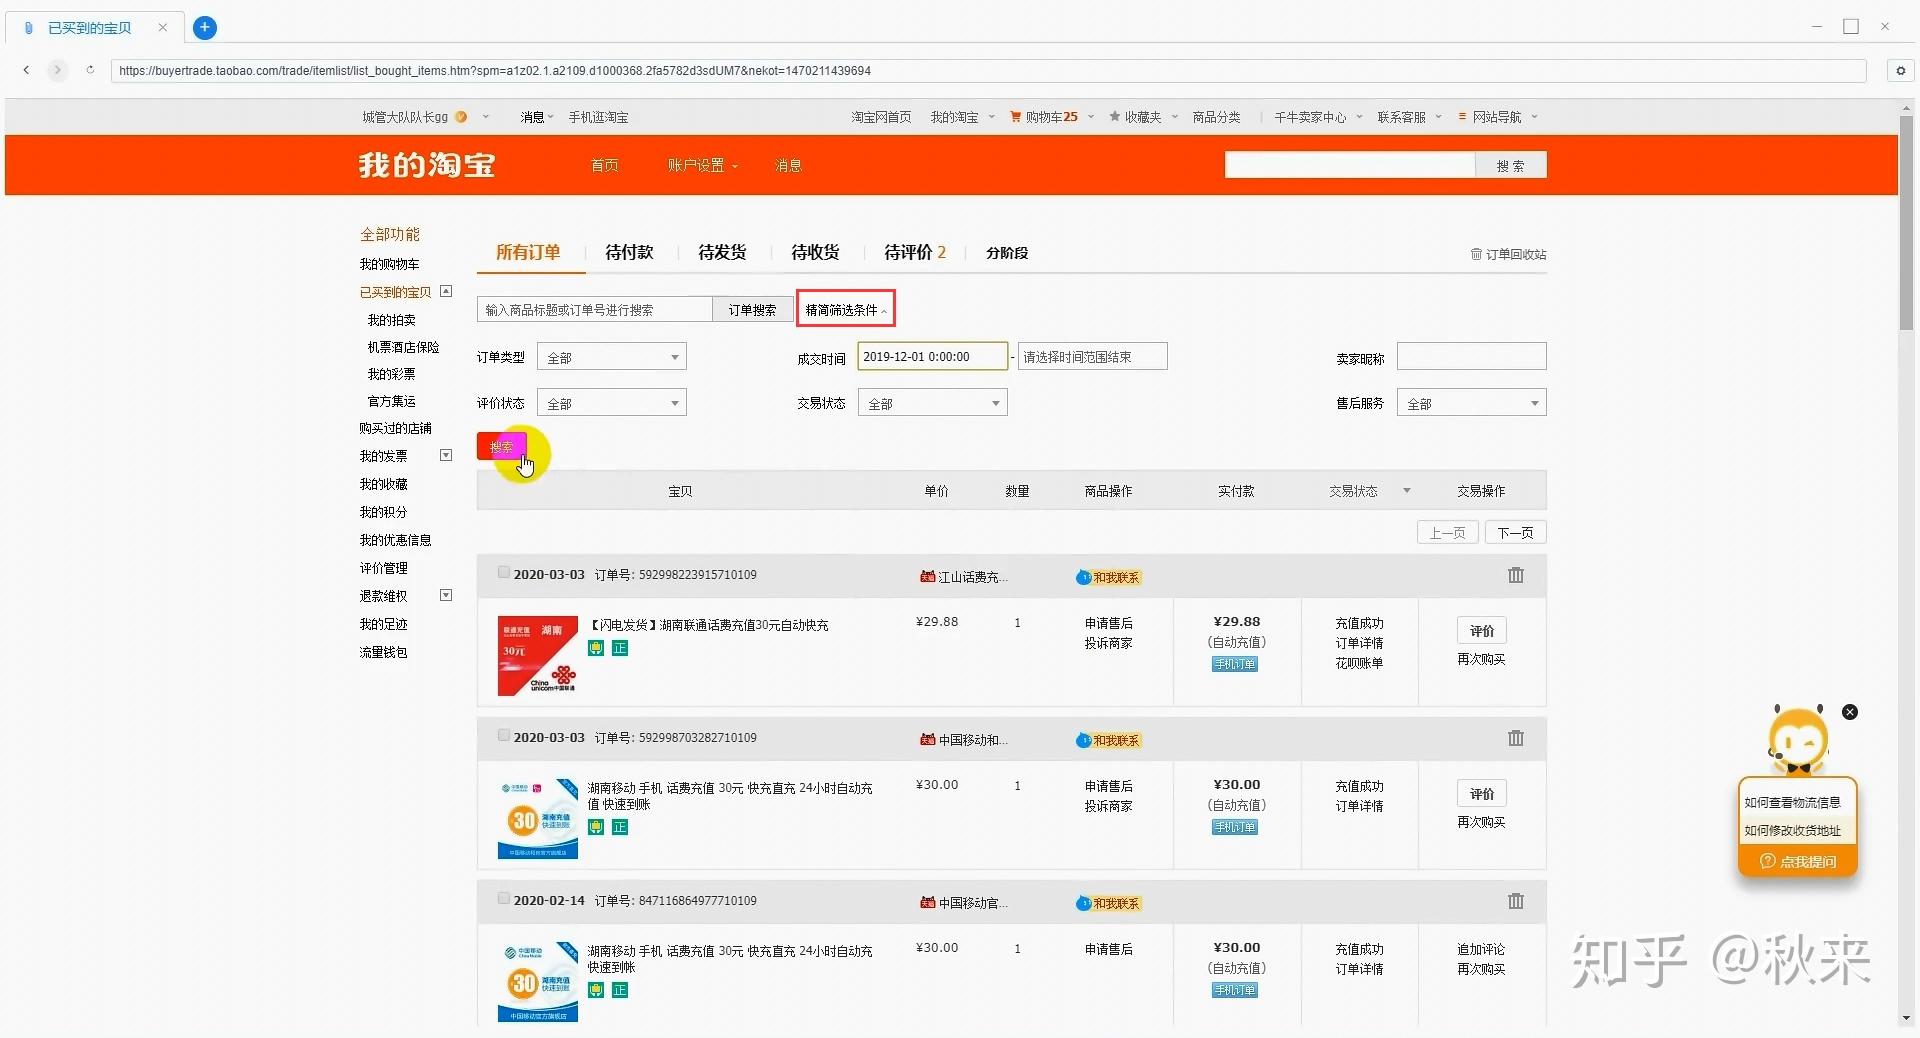Open 收藏夹 favorites with star icon
Screen dimensions: 1920x1038
click(1136, 117)
